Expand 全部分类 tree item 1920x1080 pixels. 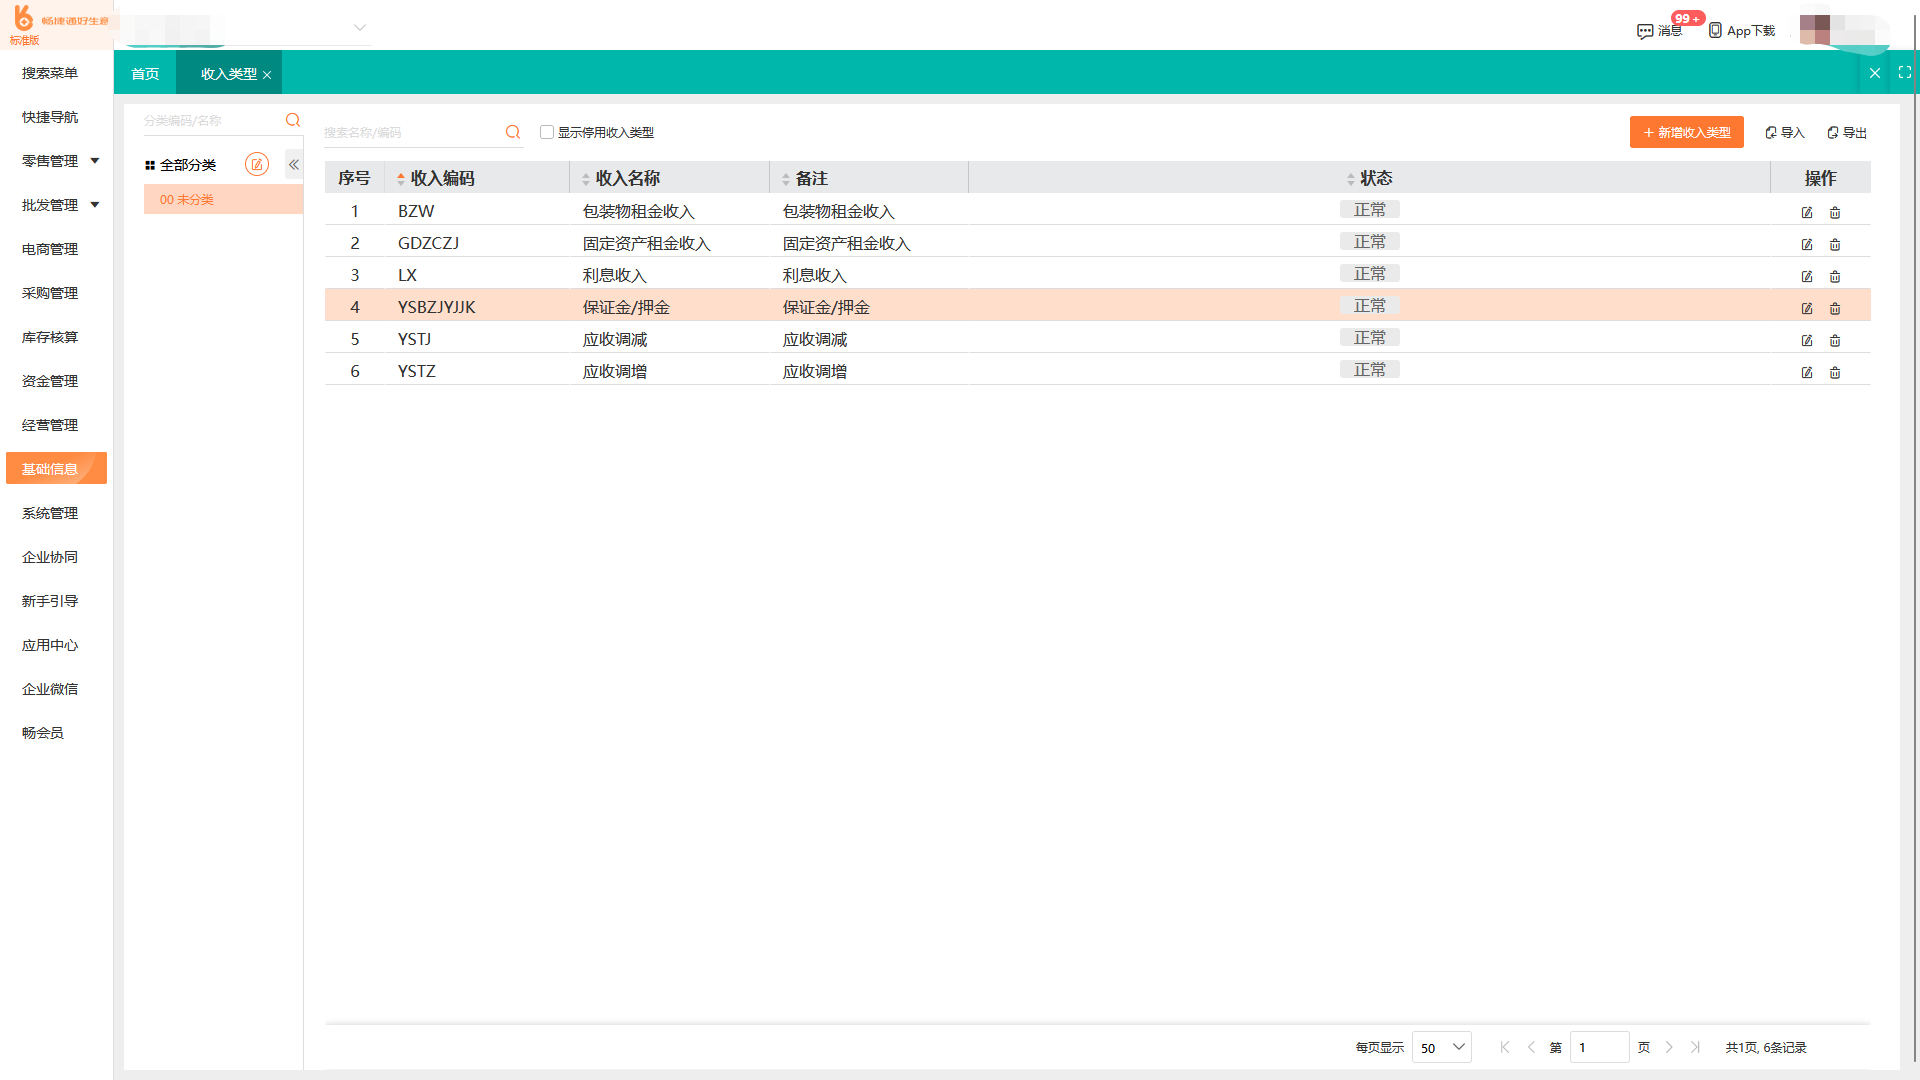pyautogui.click(x=149, y=162)
